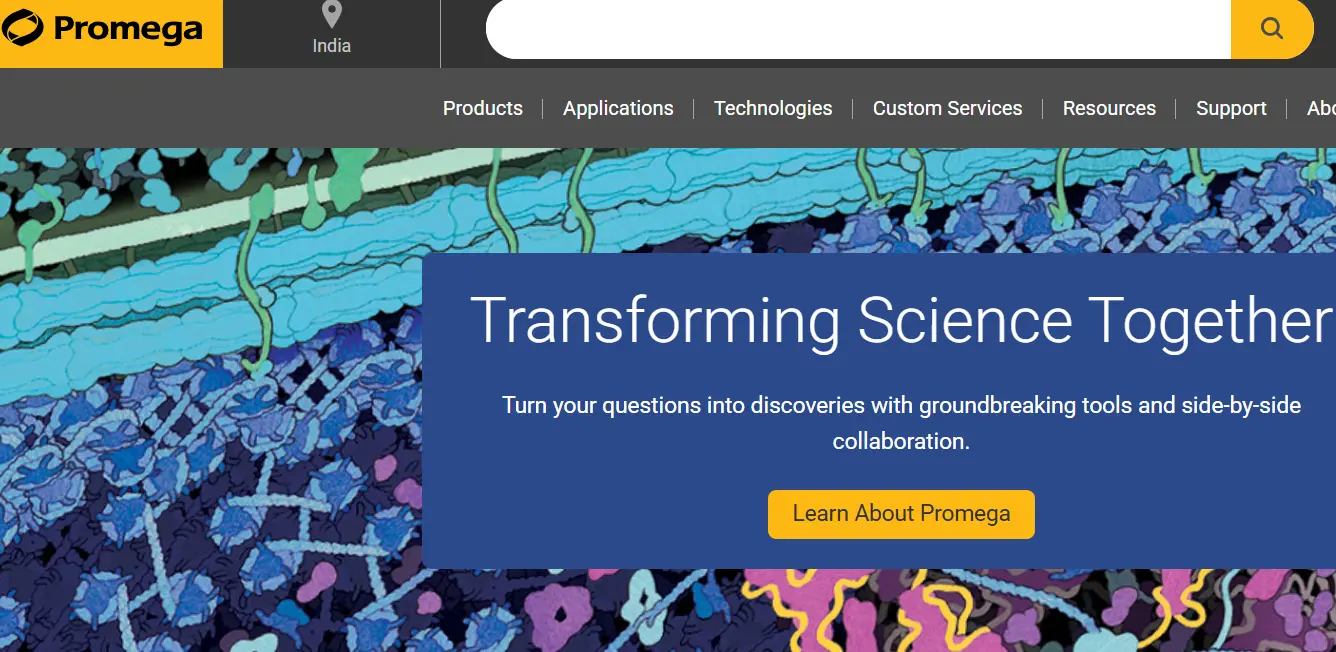Focus the site search input field
This screenshot has width=1336, height=652.
(x=857, y=29)
